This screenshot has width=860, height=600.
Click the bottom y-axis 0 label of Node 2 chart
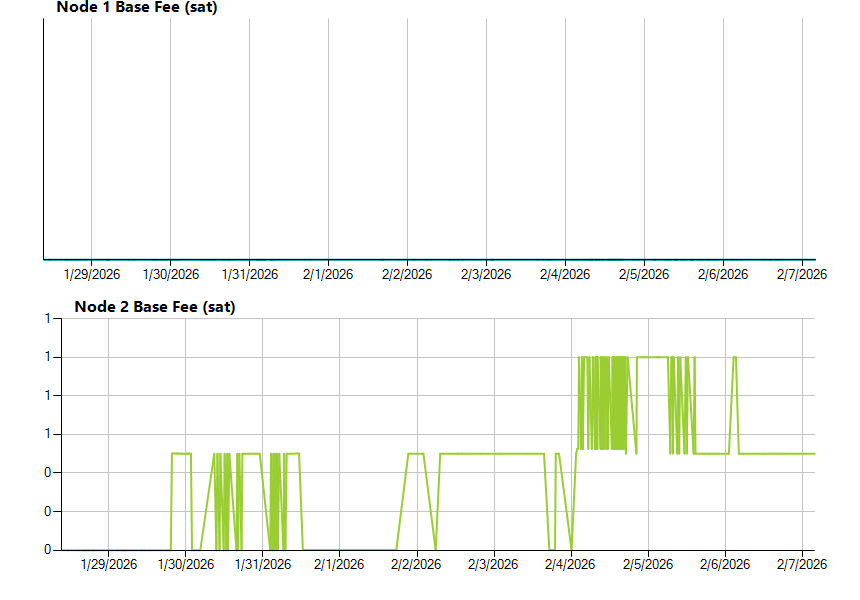tap(46, 550)
